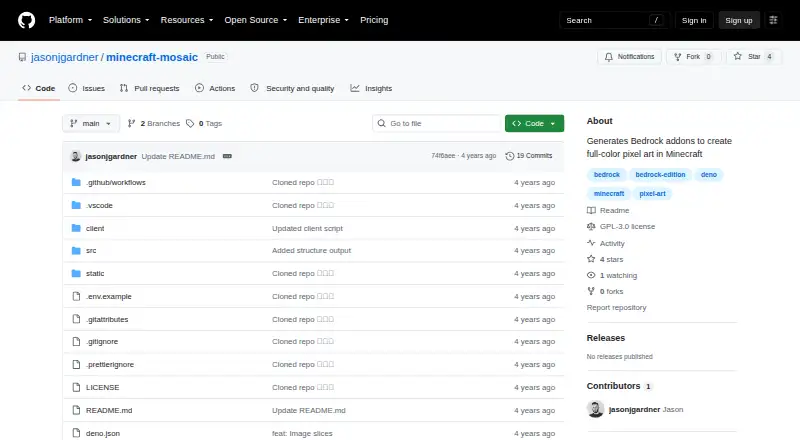
Task: Open the commit history clock icon
Action: [509, 156]
